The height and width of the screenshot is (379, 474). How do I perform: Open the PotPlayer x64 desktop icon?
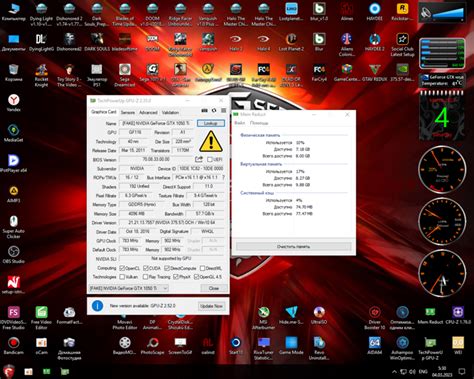[14, 163]
